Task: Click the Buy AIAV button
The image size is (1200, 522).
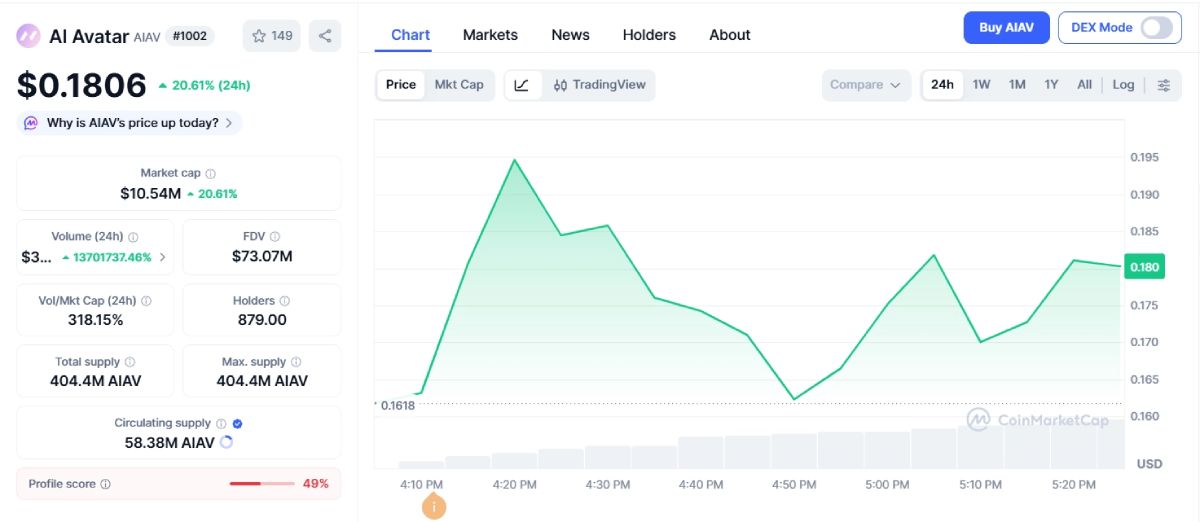Action: (x=1006, y=28)
